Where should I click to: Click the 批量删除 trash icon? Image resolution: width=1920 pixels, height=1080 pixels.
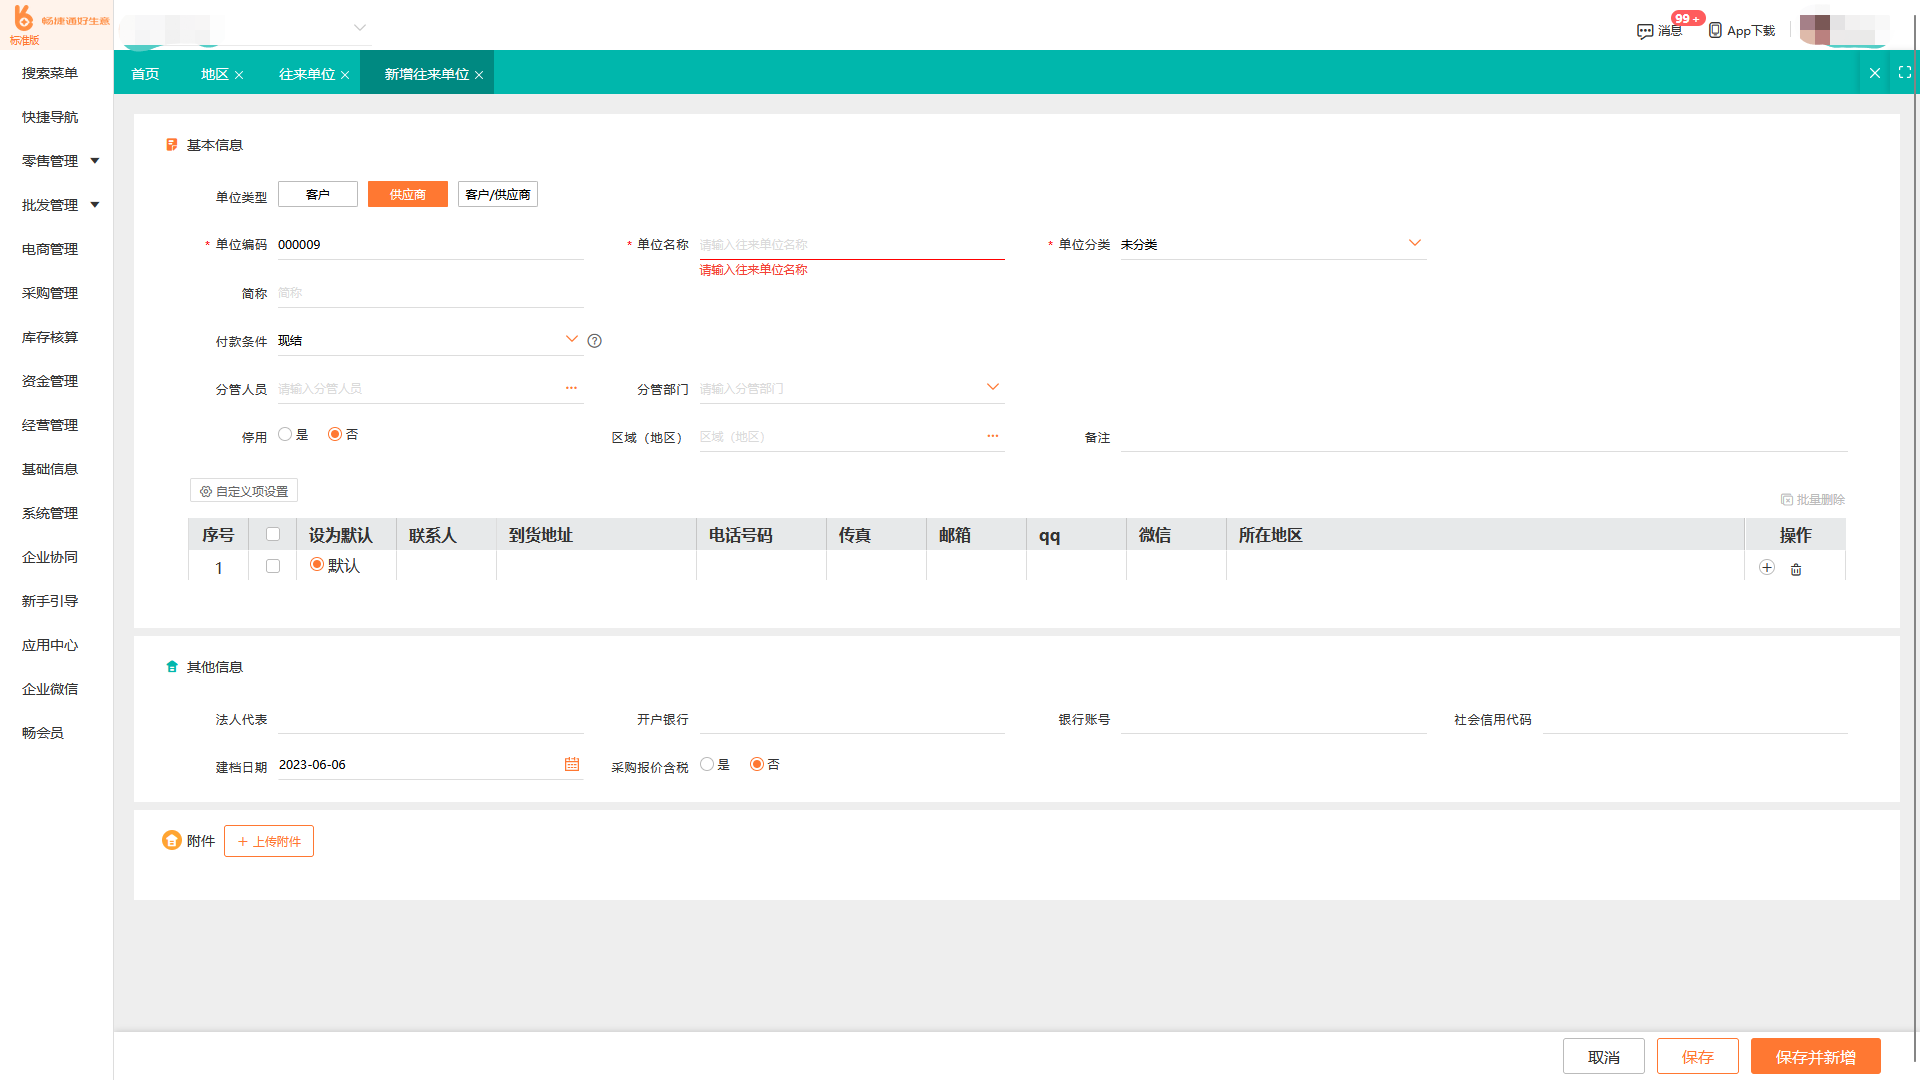pyautogui.click(x=1789, y=498)
